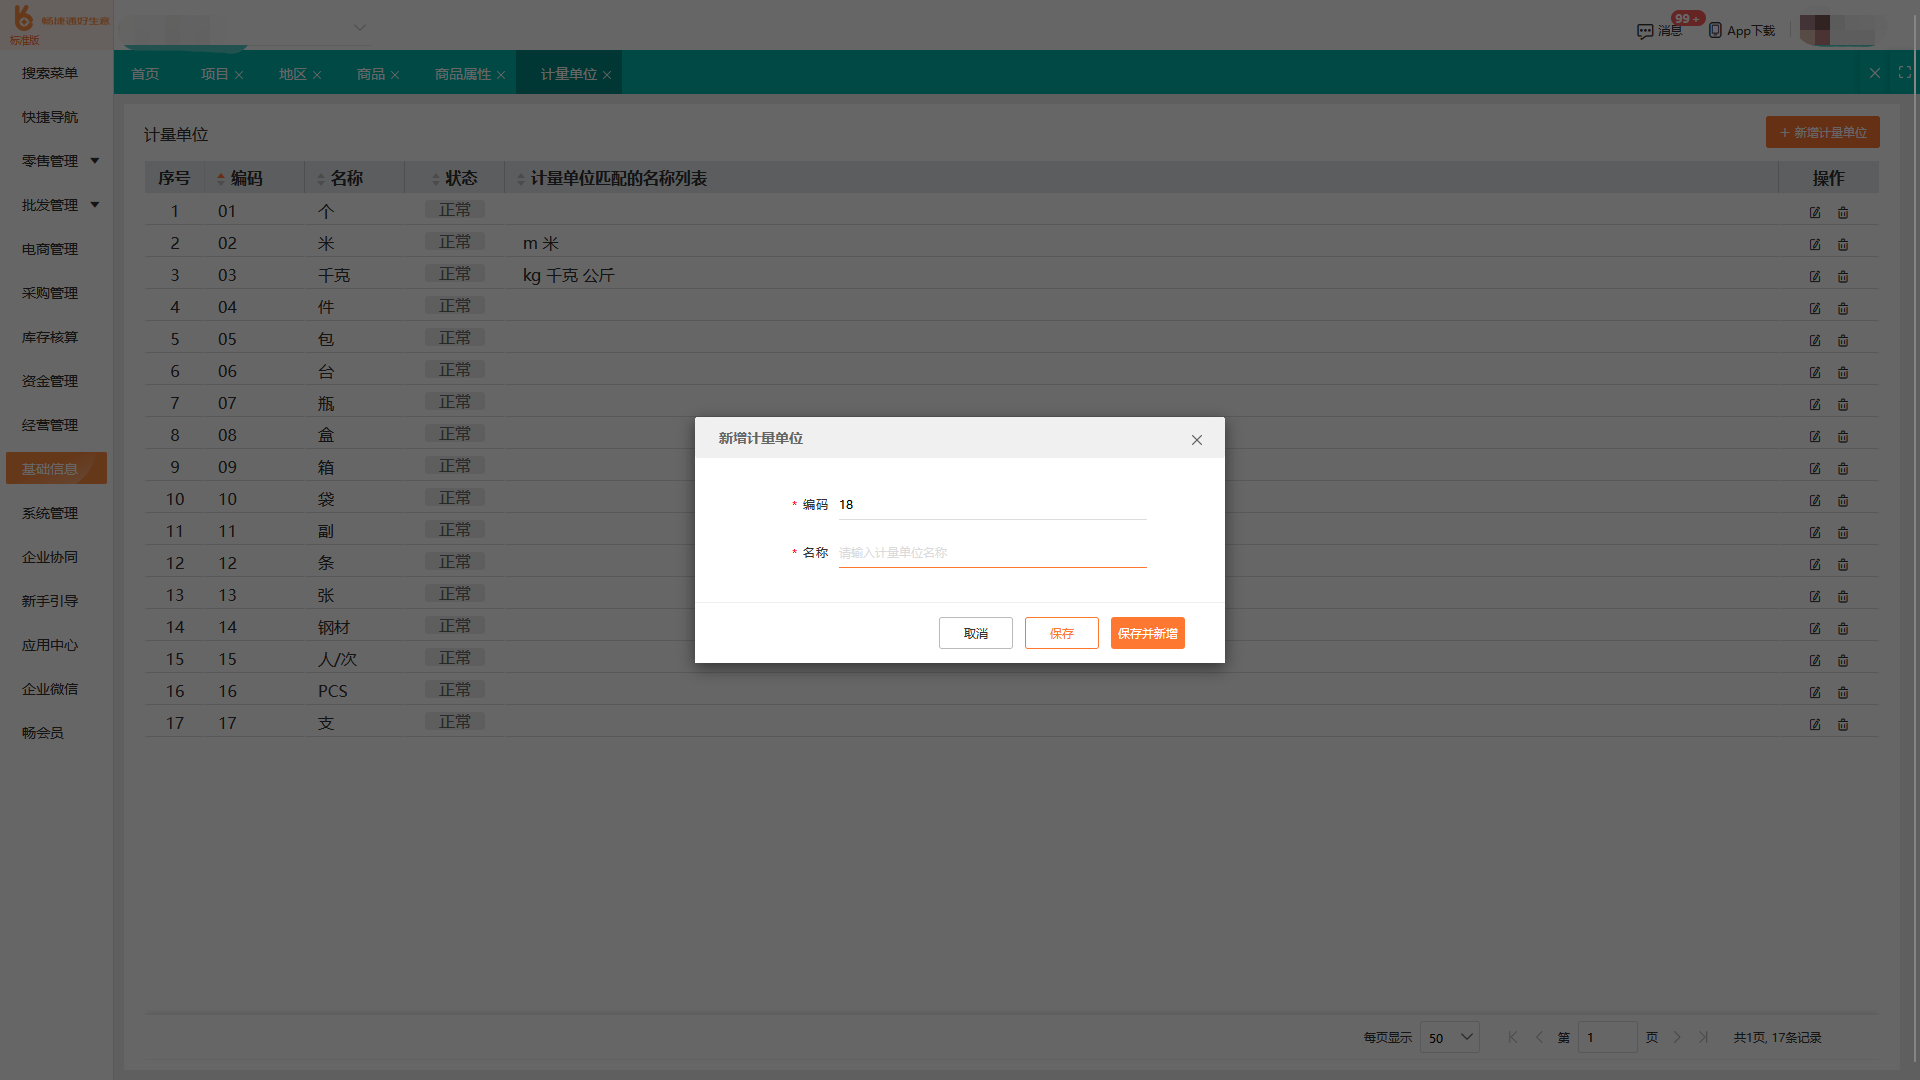1920x1080 pixels.
Task: Click the delete icon for row 5
Action: point(1844,339)
